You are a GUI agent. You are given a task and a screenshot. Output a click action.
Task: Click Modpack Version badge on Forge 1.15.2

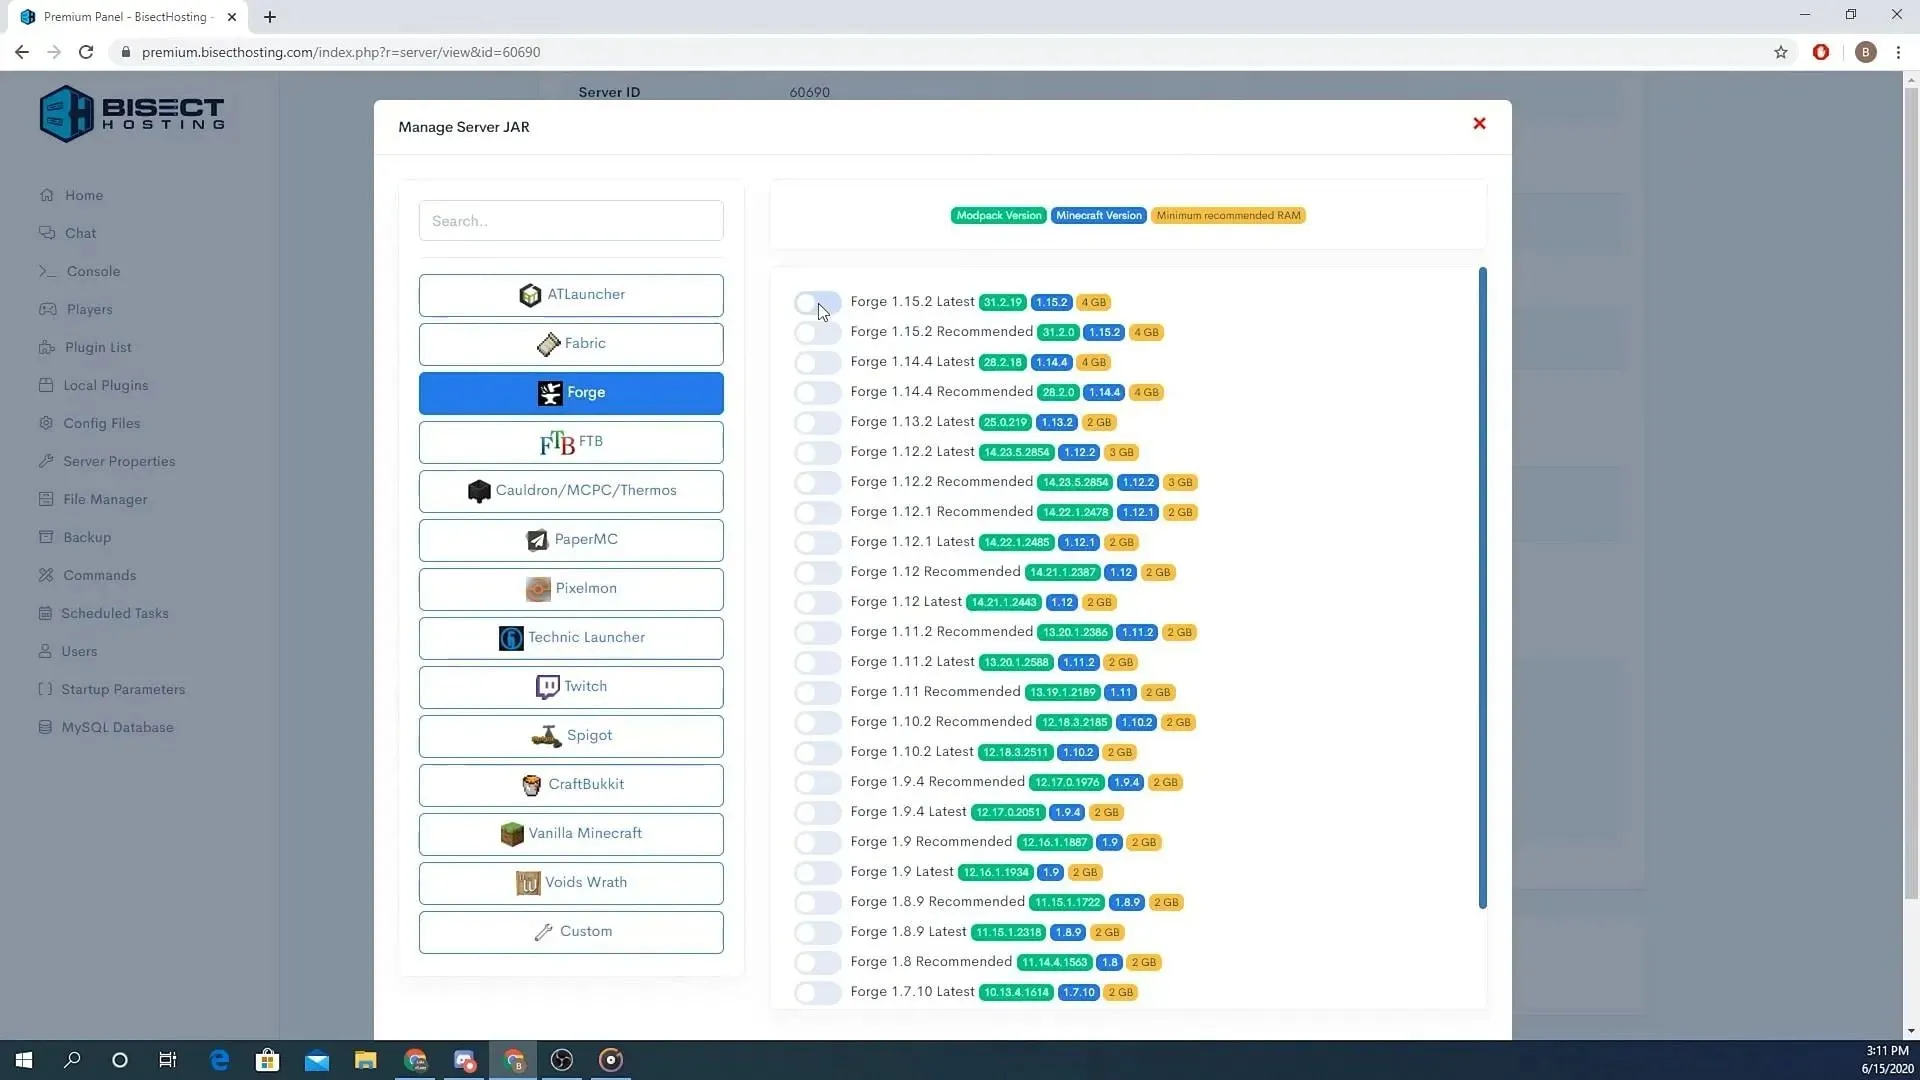pyautogui.click(x=1004, y=301)
